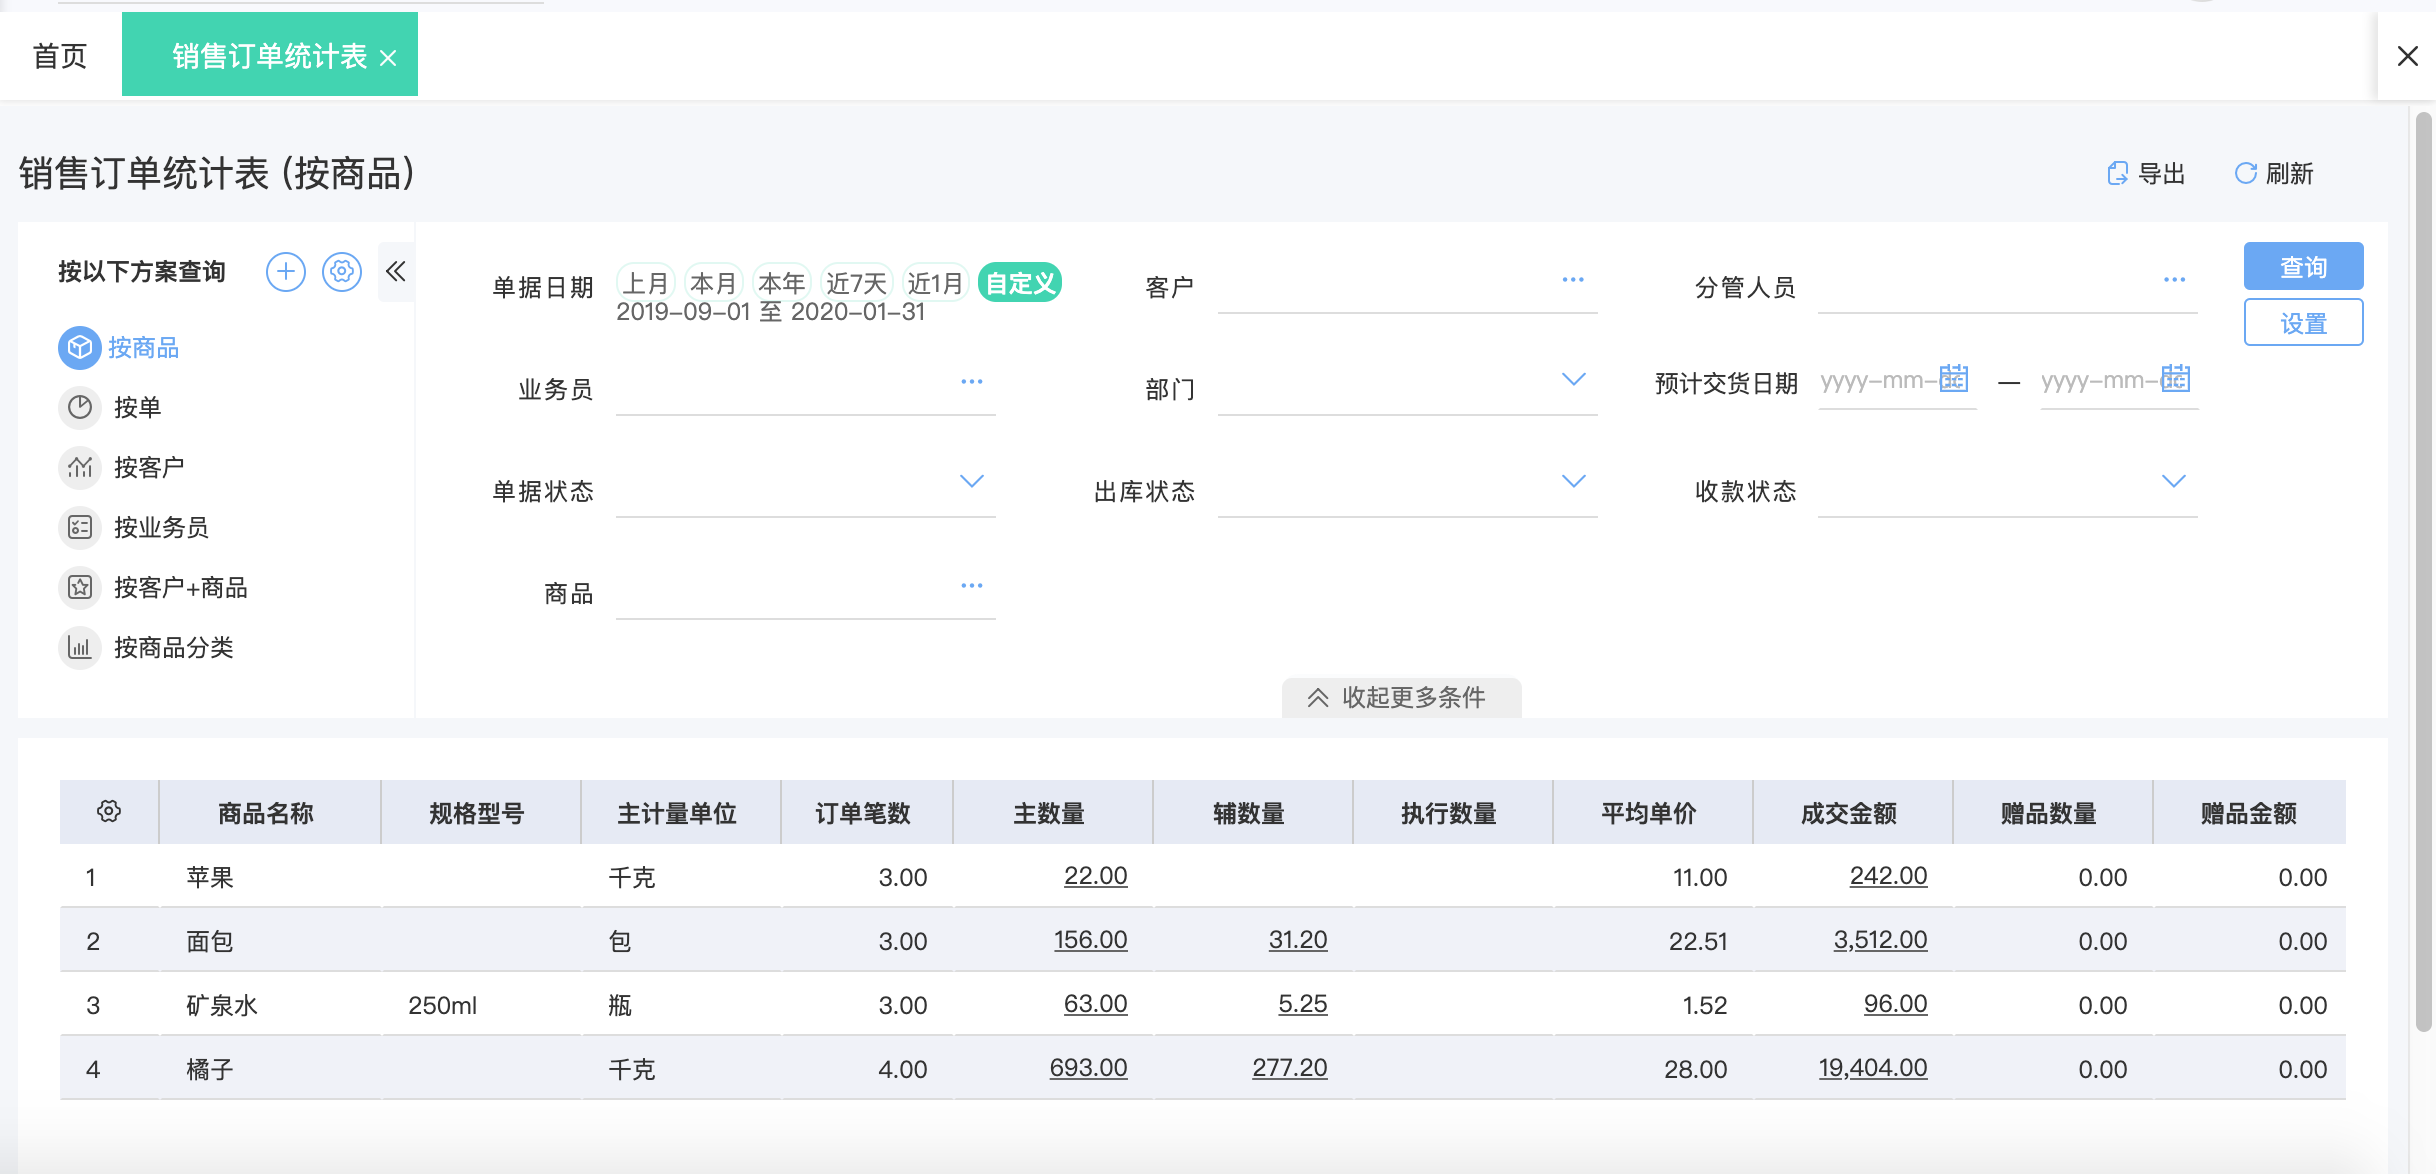Click the 设置 button
The height and width of the screenshot is (1174, 2436).
[2306, 321]
